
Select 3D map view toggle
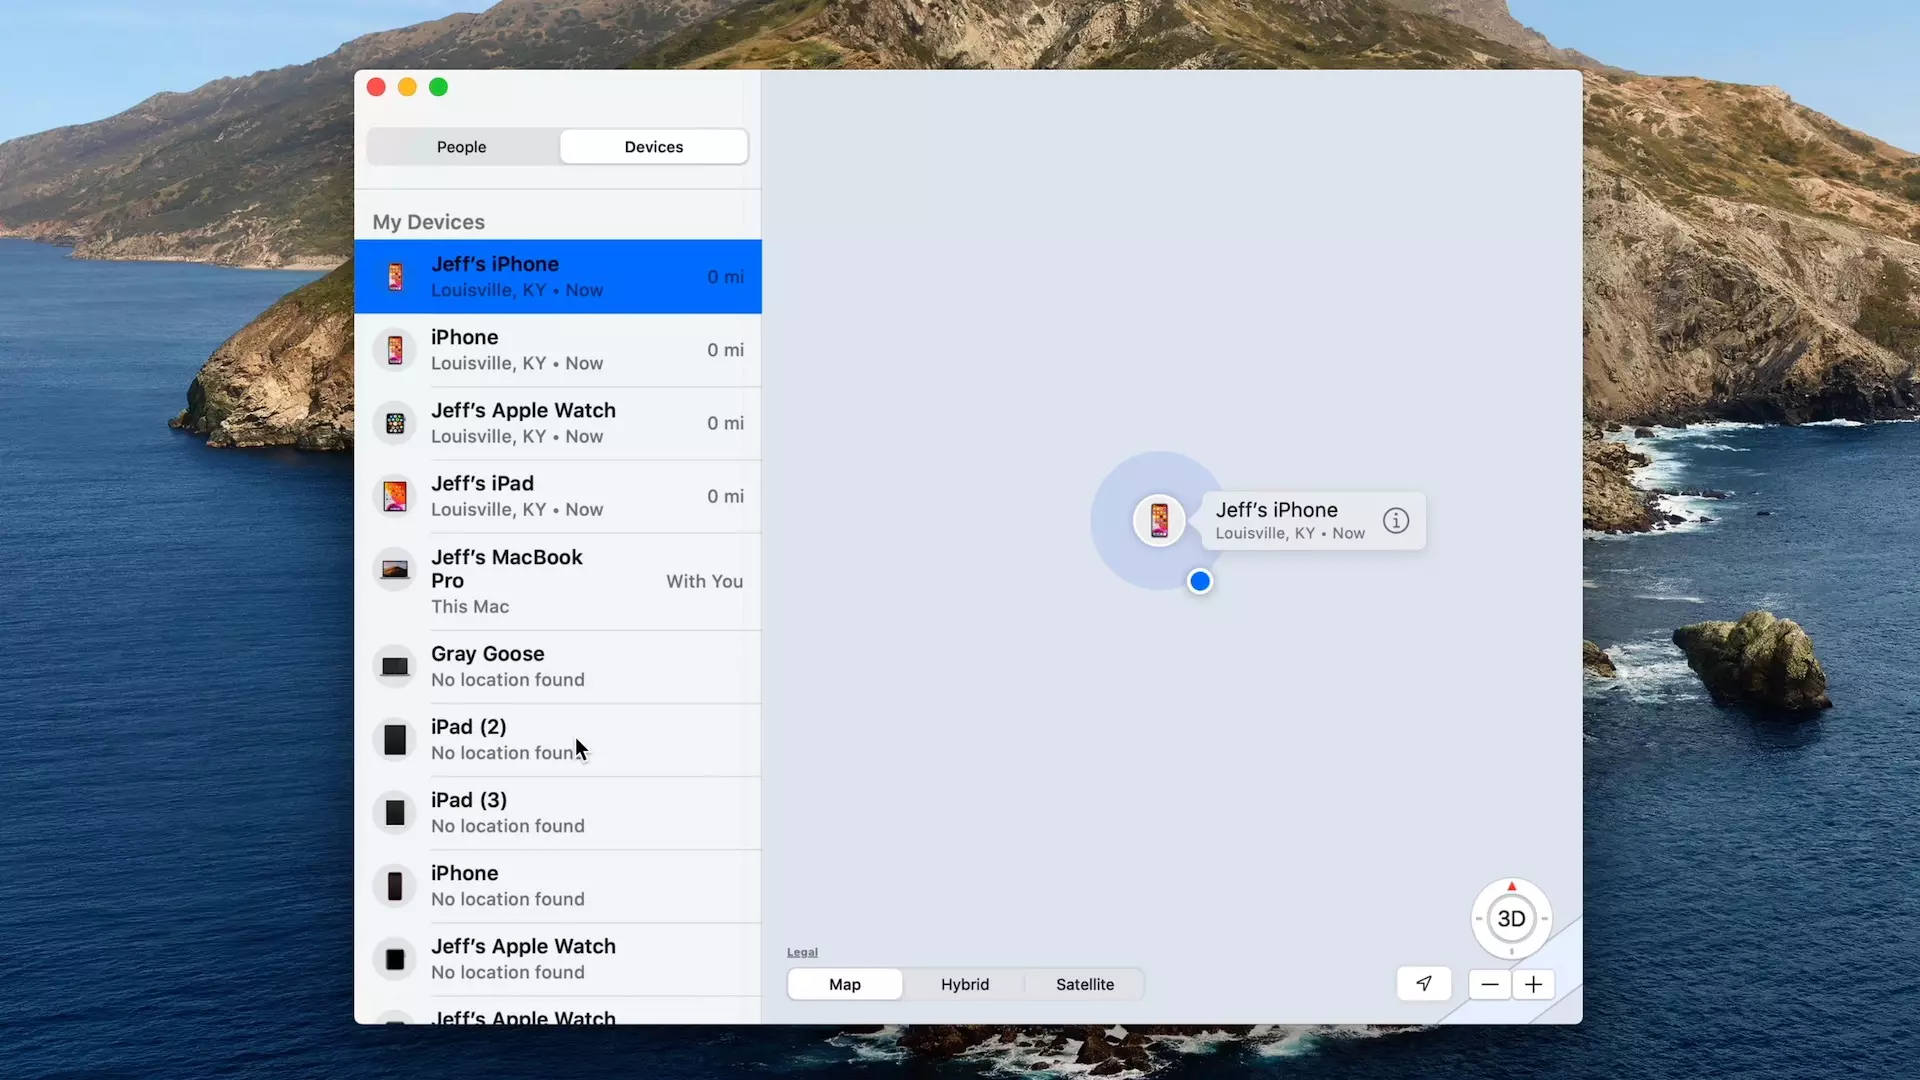tap(1510, 918)
